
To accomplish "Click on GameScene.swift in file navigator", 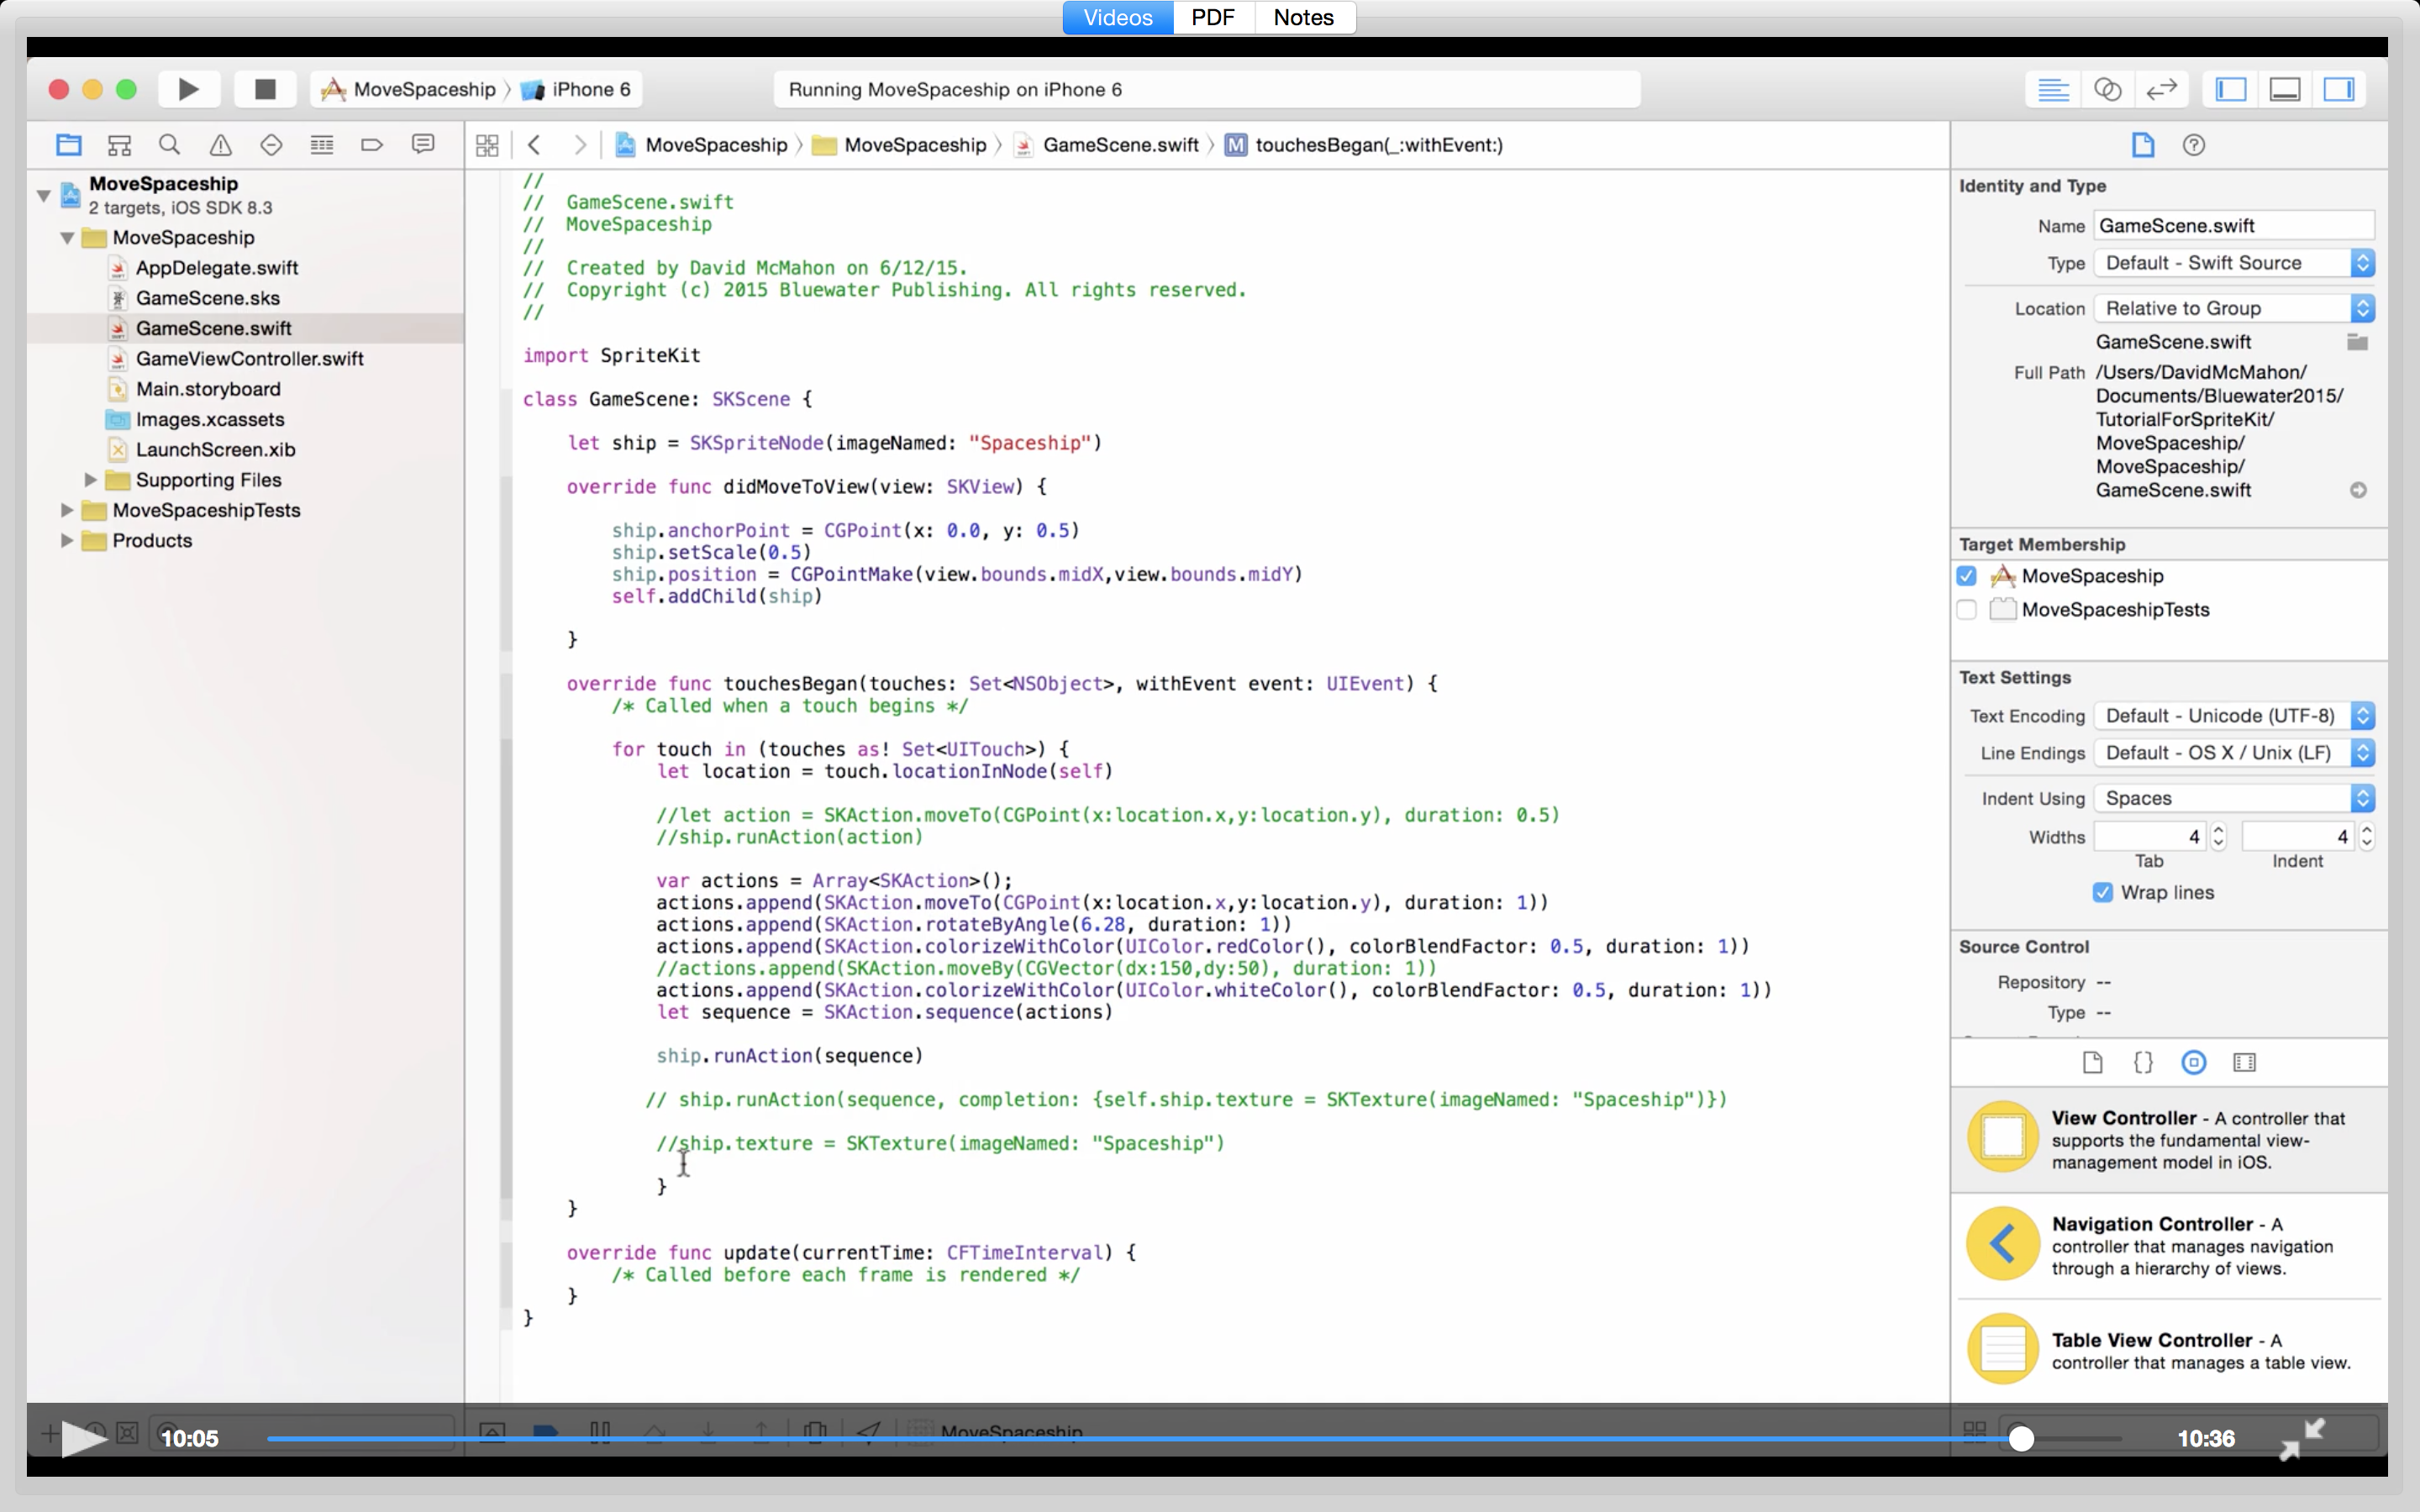I will click(214, 328).
